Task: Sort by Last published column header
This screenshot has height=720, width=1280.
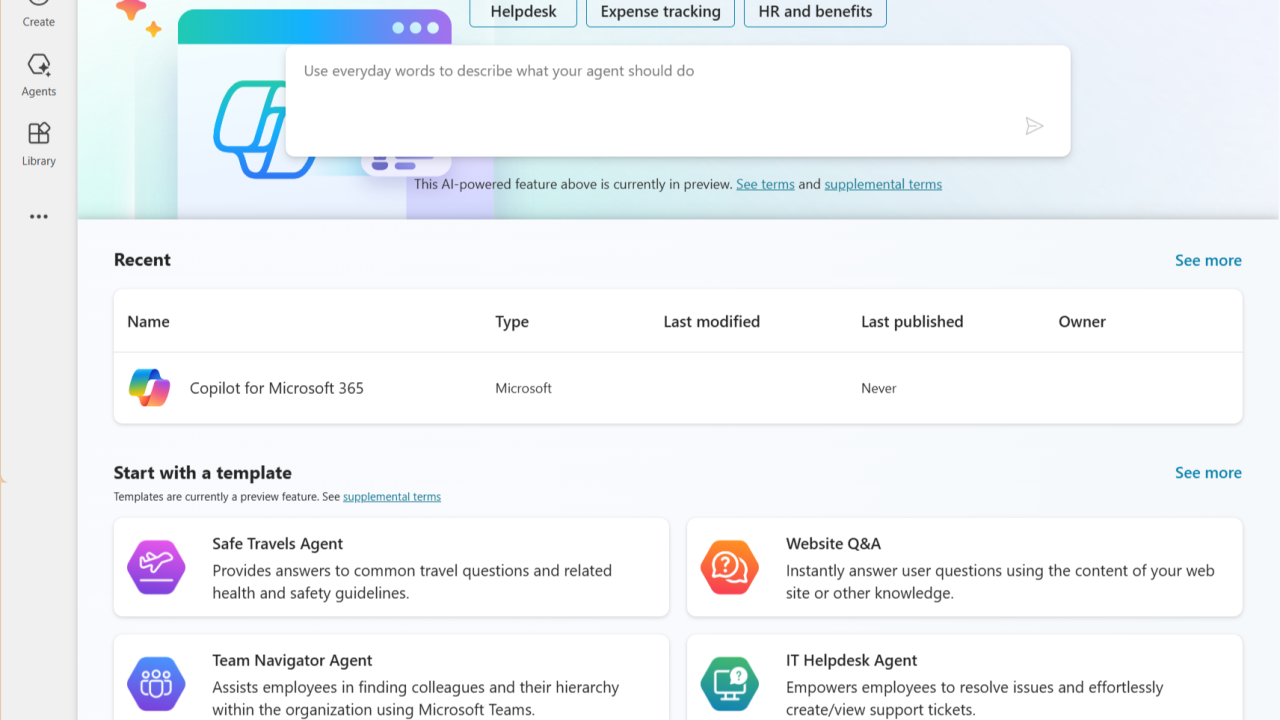Action: click(x=912, y=322)
